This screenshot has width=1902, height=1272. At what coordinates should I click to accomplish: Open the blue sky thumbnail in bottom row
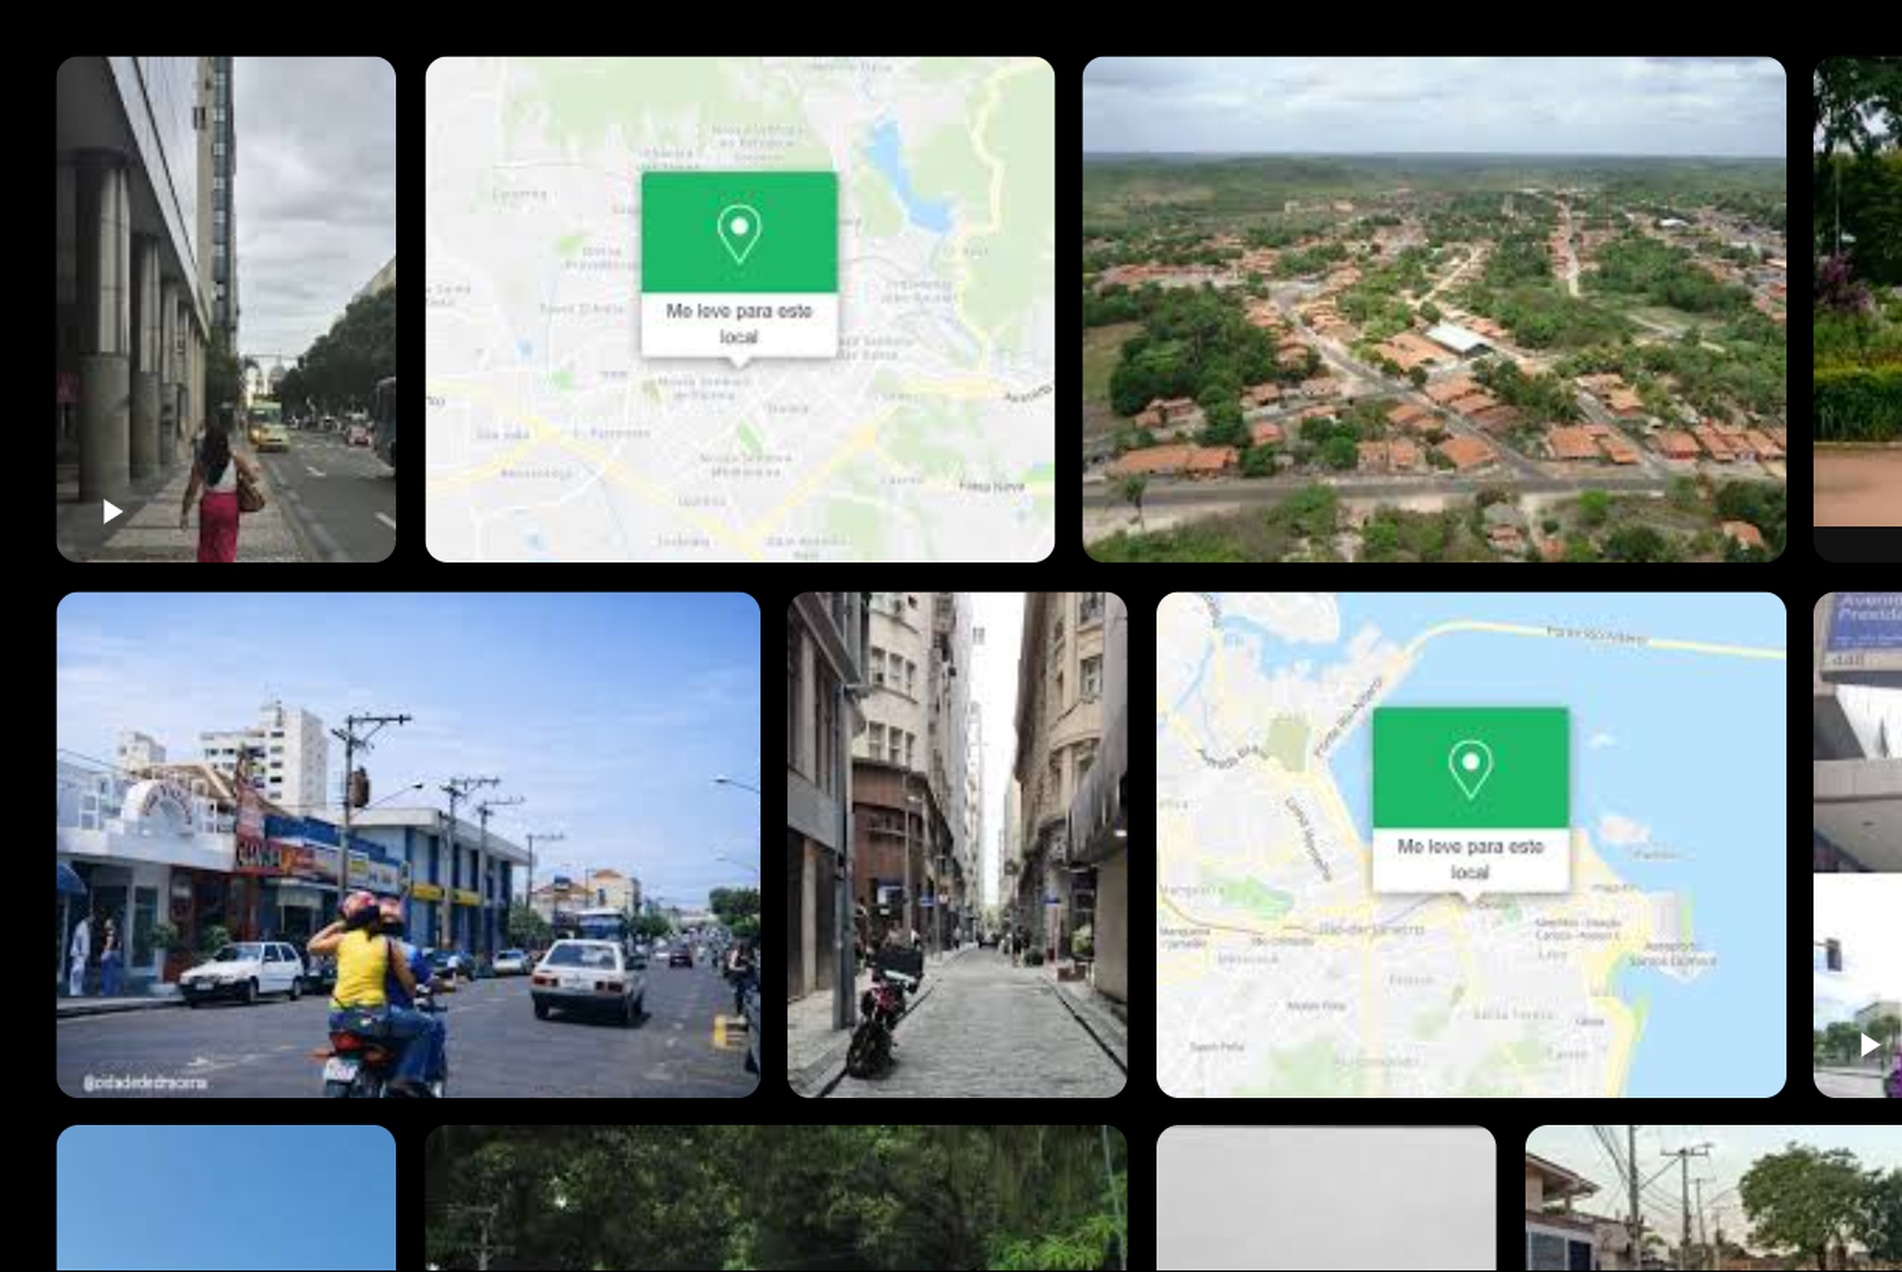coord(226,1197)
